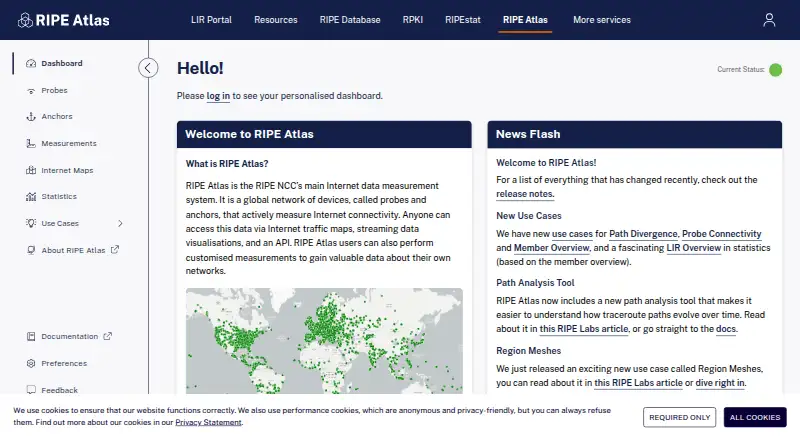800x440 pixels.
Task: Go to RIPE Database tab
Action: pos(350,20)
